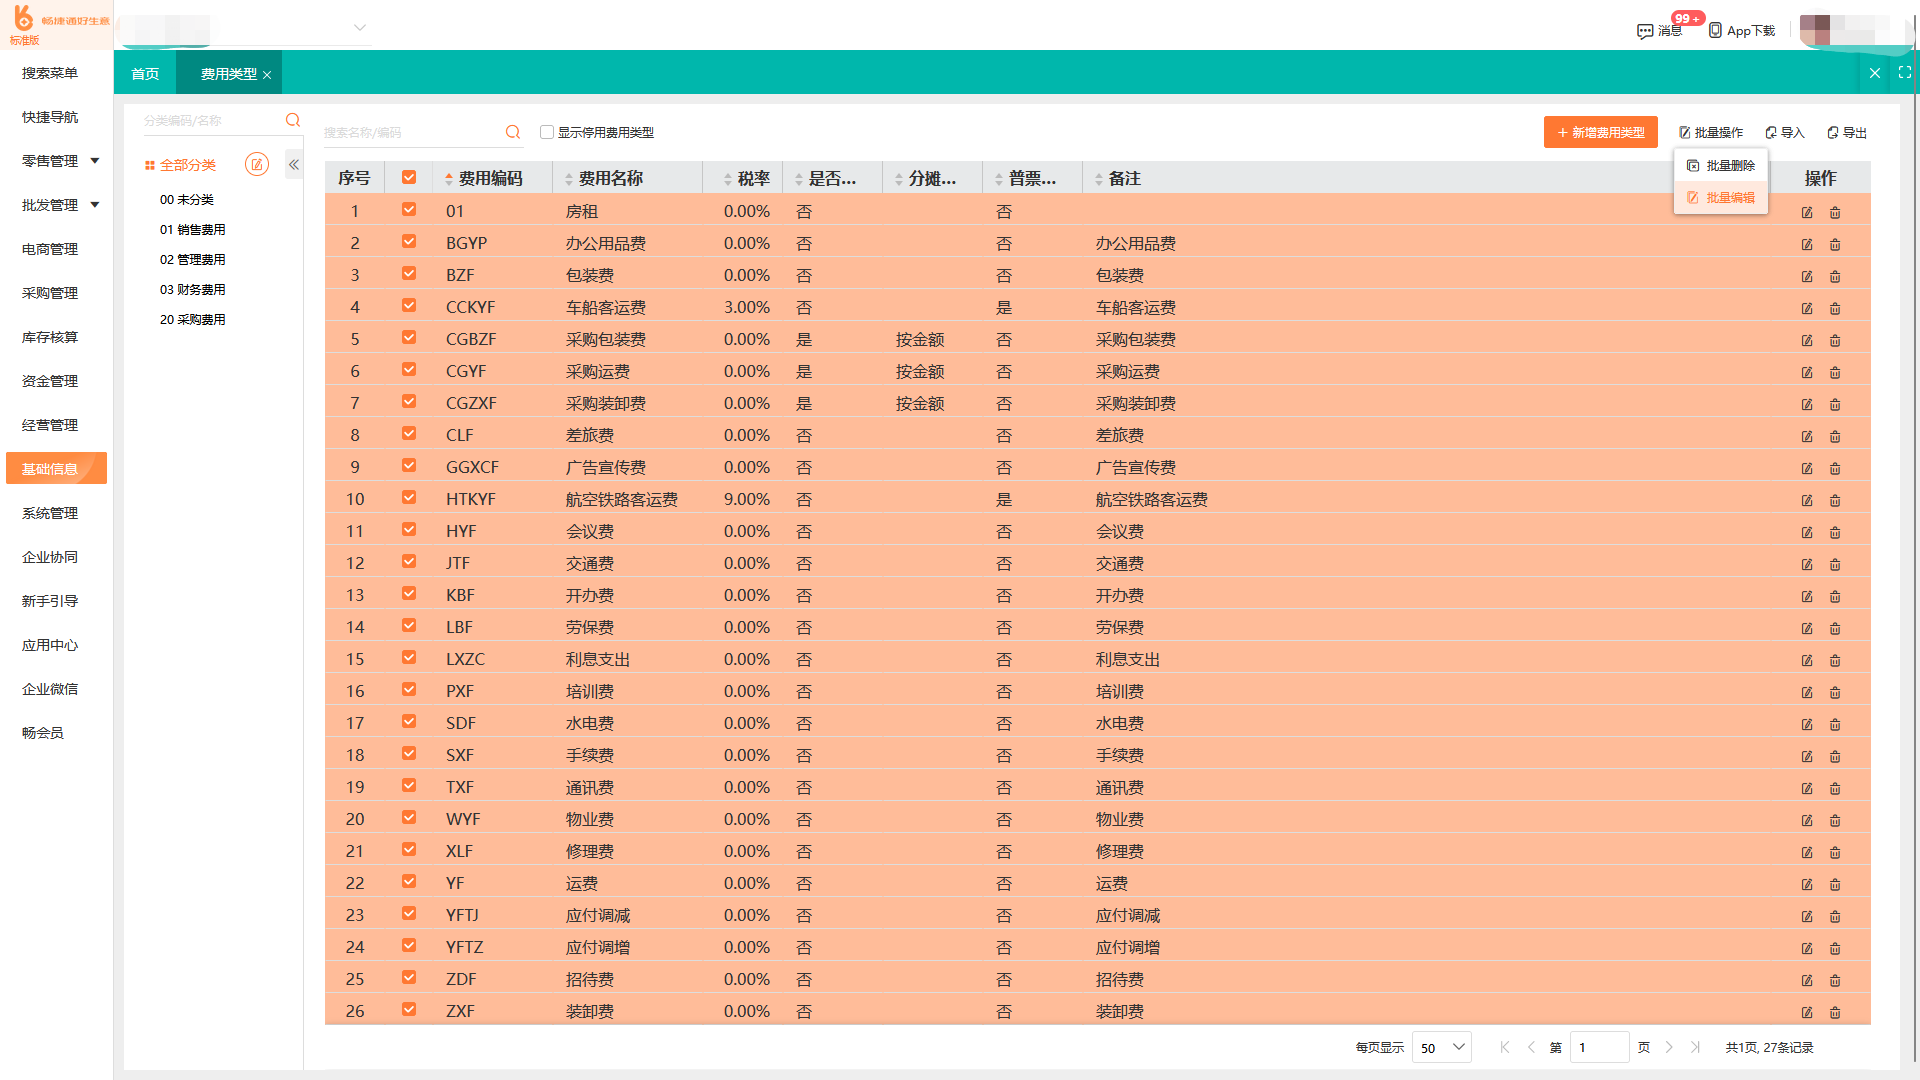Select page size 50 dropdown
Viewport: 1920px width, 1080px height.
point(1440,1048)
